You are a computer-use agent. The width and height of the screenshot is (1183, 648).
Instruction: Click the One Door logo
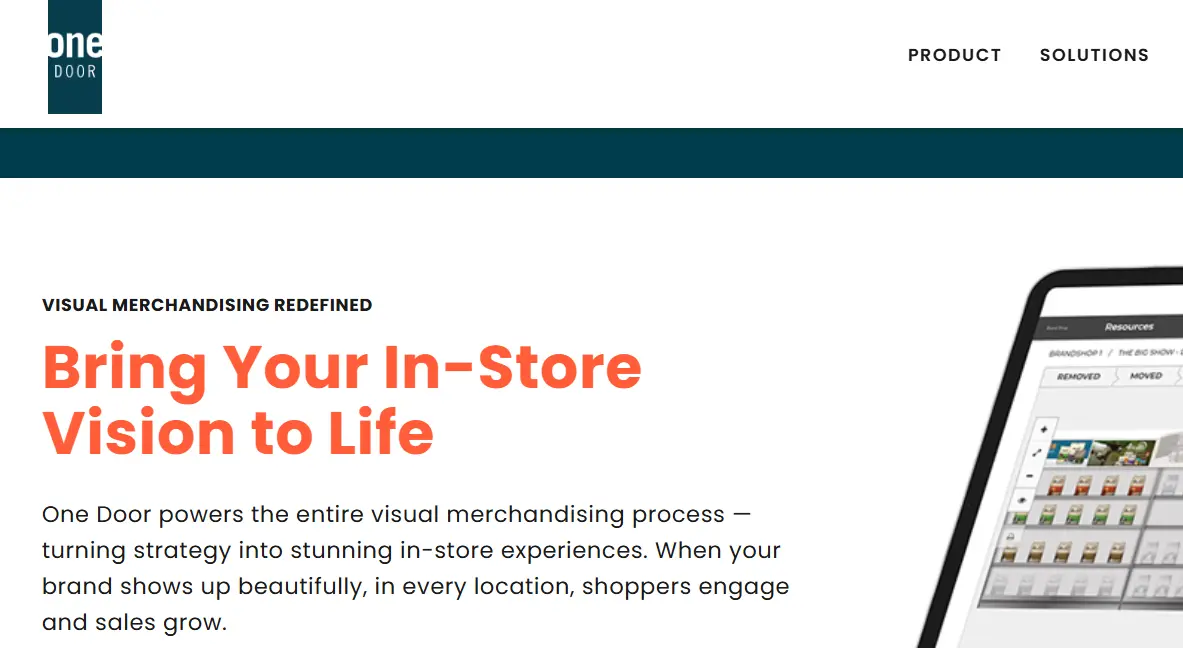pos(75,57)
